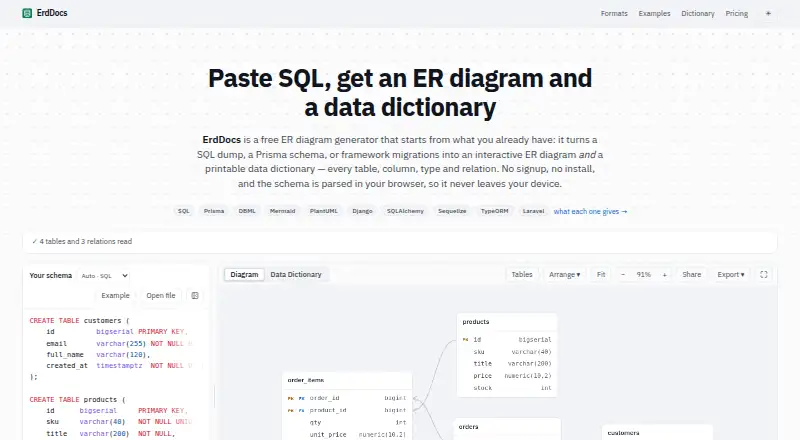Click the stock column in products table
This screenshot has height=440, width=800.
(507, 388)
